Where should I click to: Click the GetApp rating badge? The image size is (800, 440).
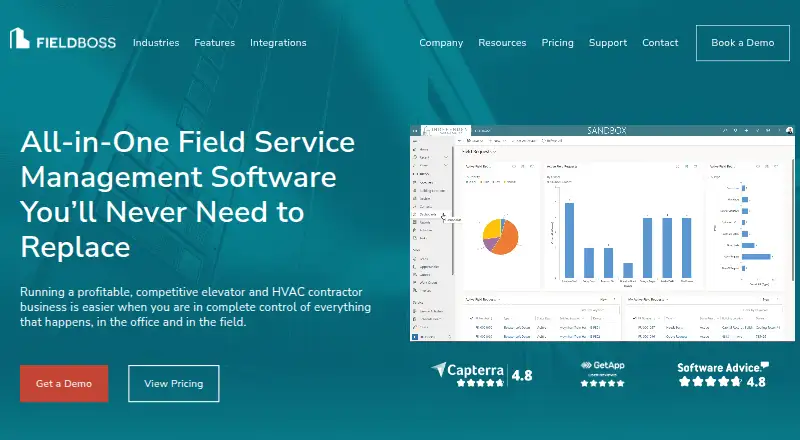click(x=603, y=375)
